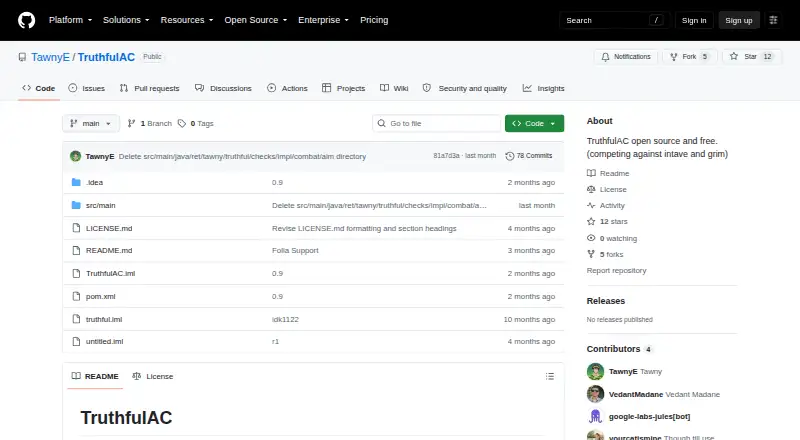View the 0 watching link

[x=612, y=238]
